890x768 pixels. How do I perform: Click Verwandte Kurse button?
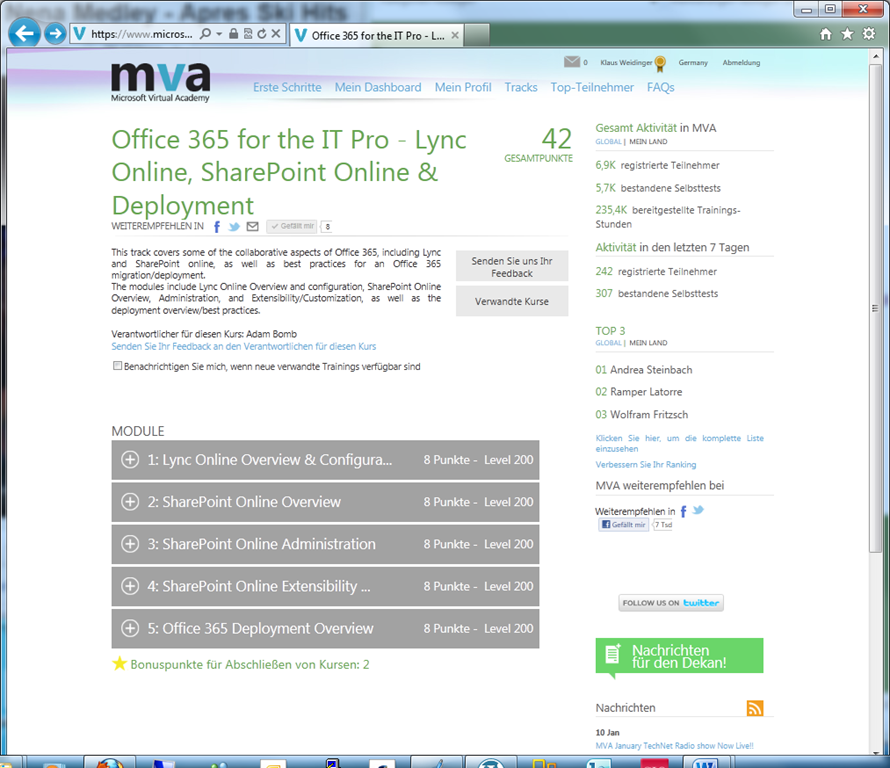(511, 301)
